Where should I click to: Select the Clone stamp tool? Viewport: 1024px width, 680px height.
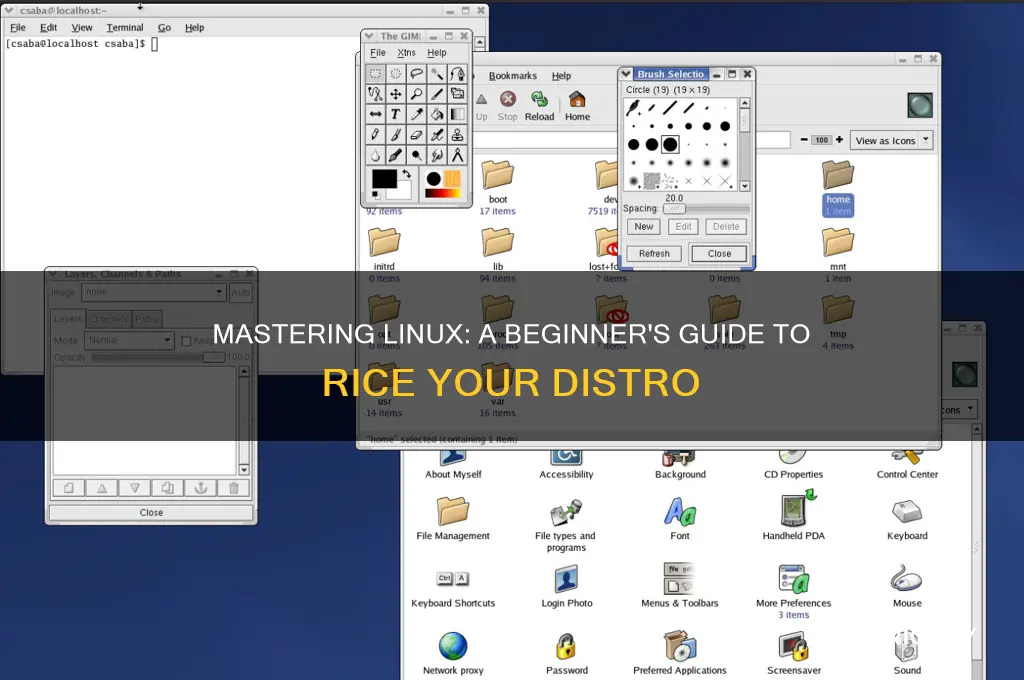point(458,135)
